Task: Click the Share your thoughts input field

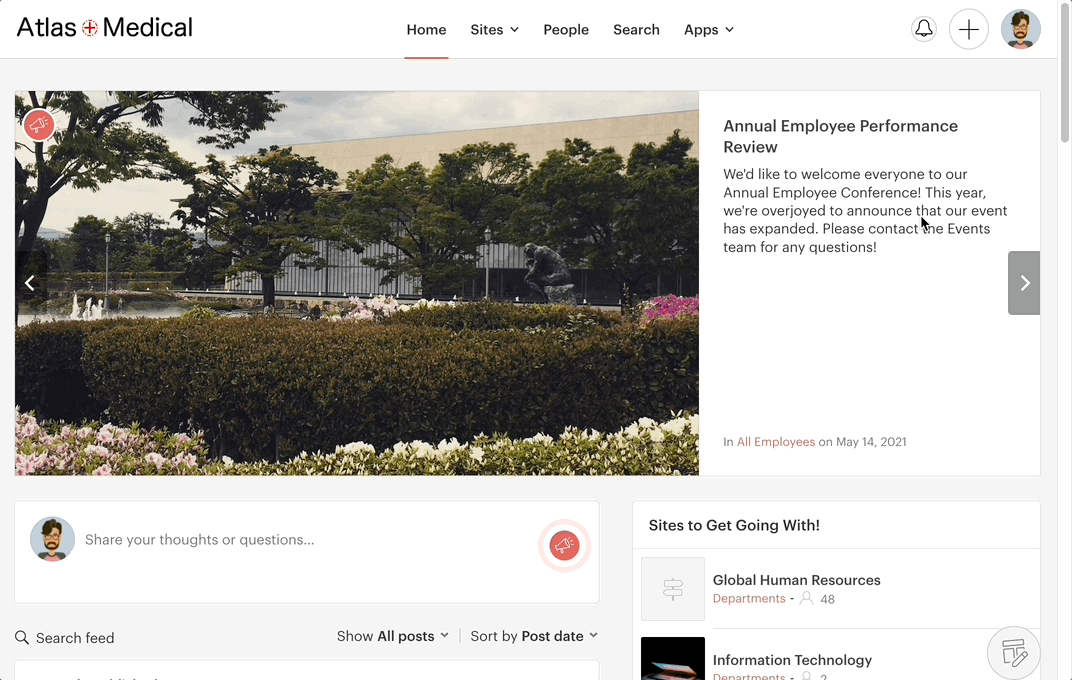Action: [300, 540]
